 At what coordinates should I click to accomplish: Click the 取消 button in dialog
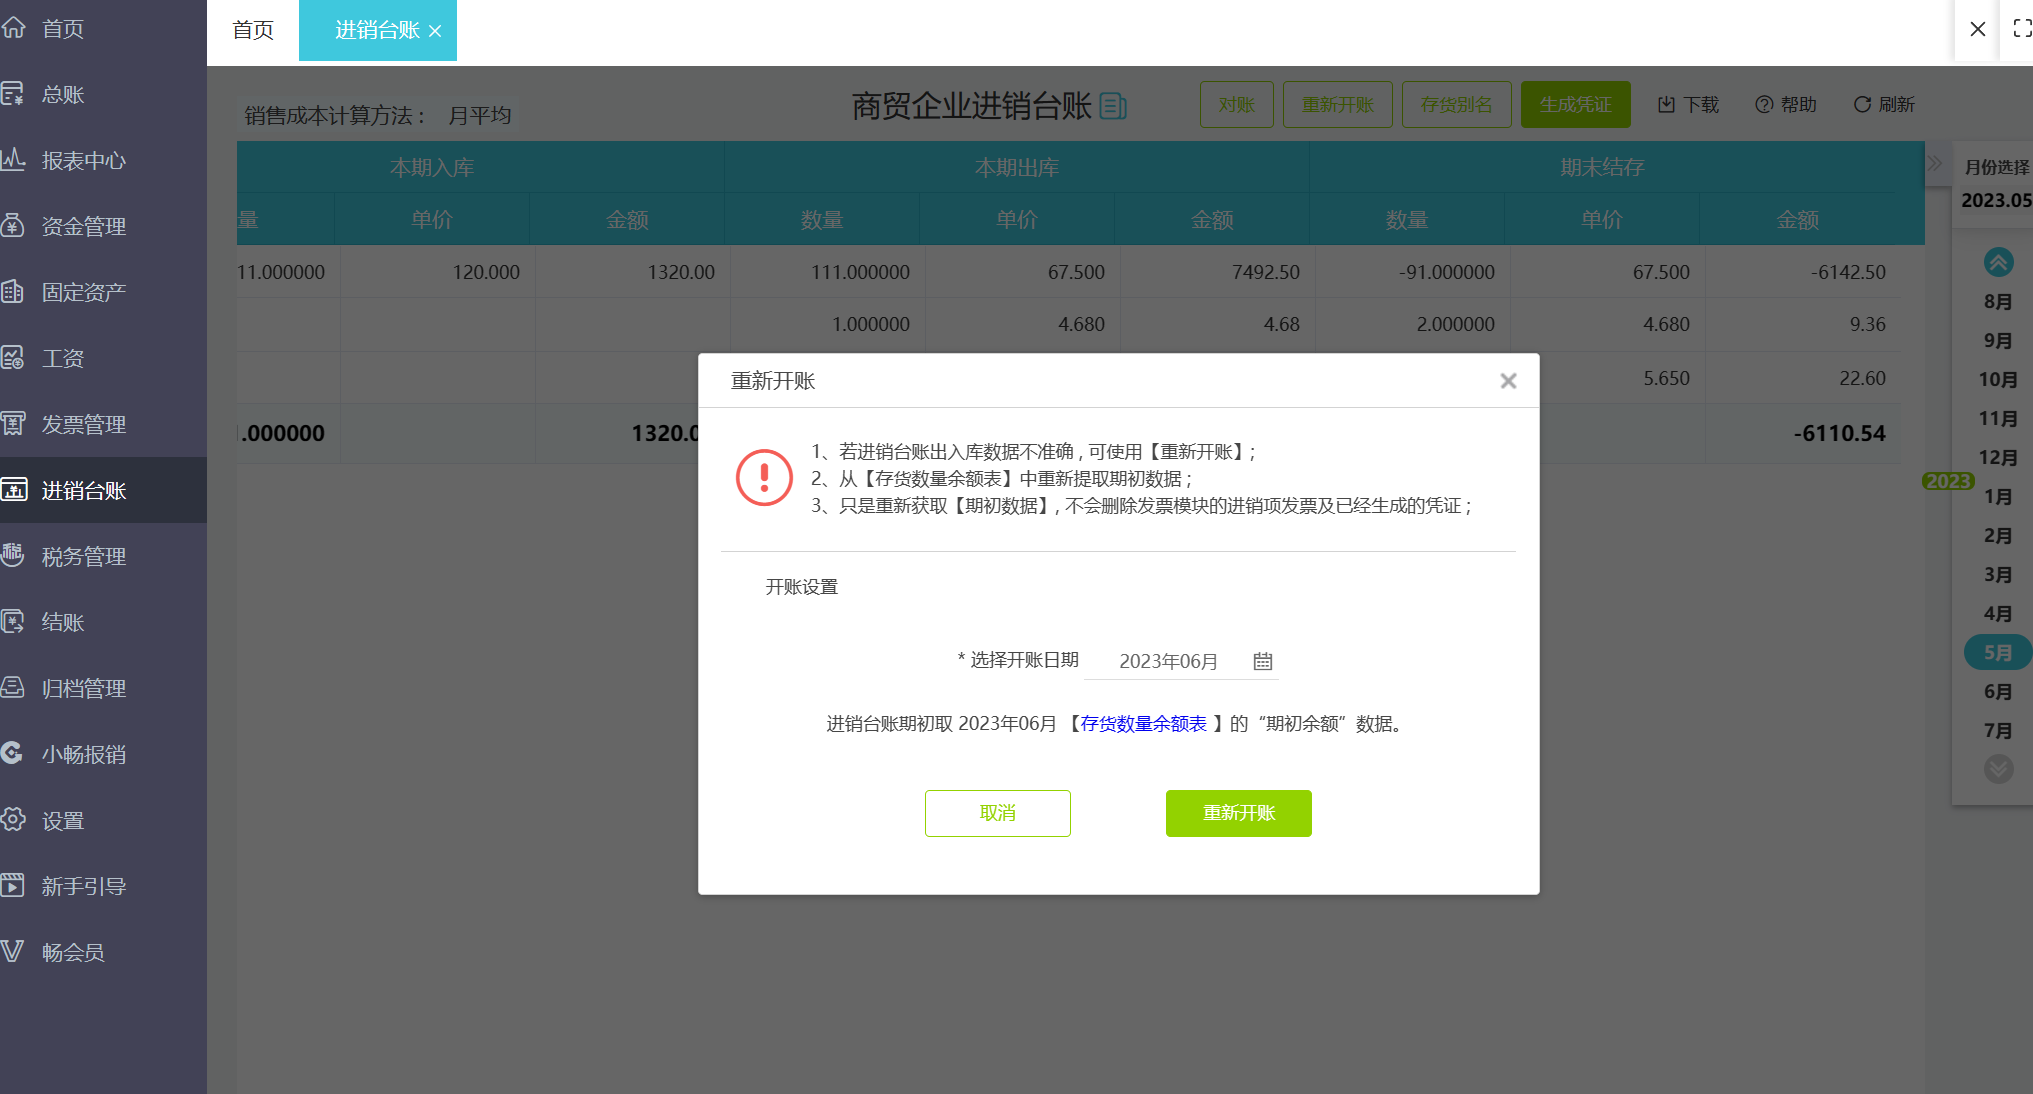click(x=998, y=812)
